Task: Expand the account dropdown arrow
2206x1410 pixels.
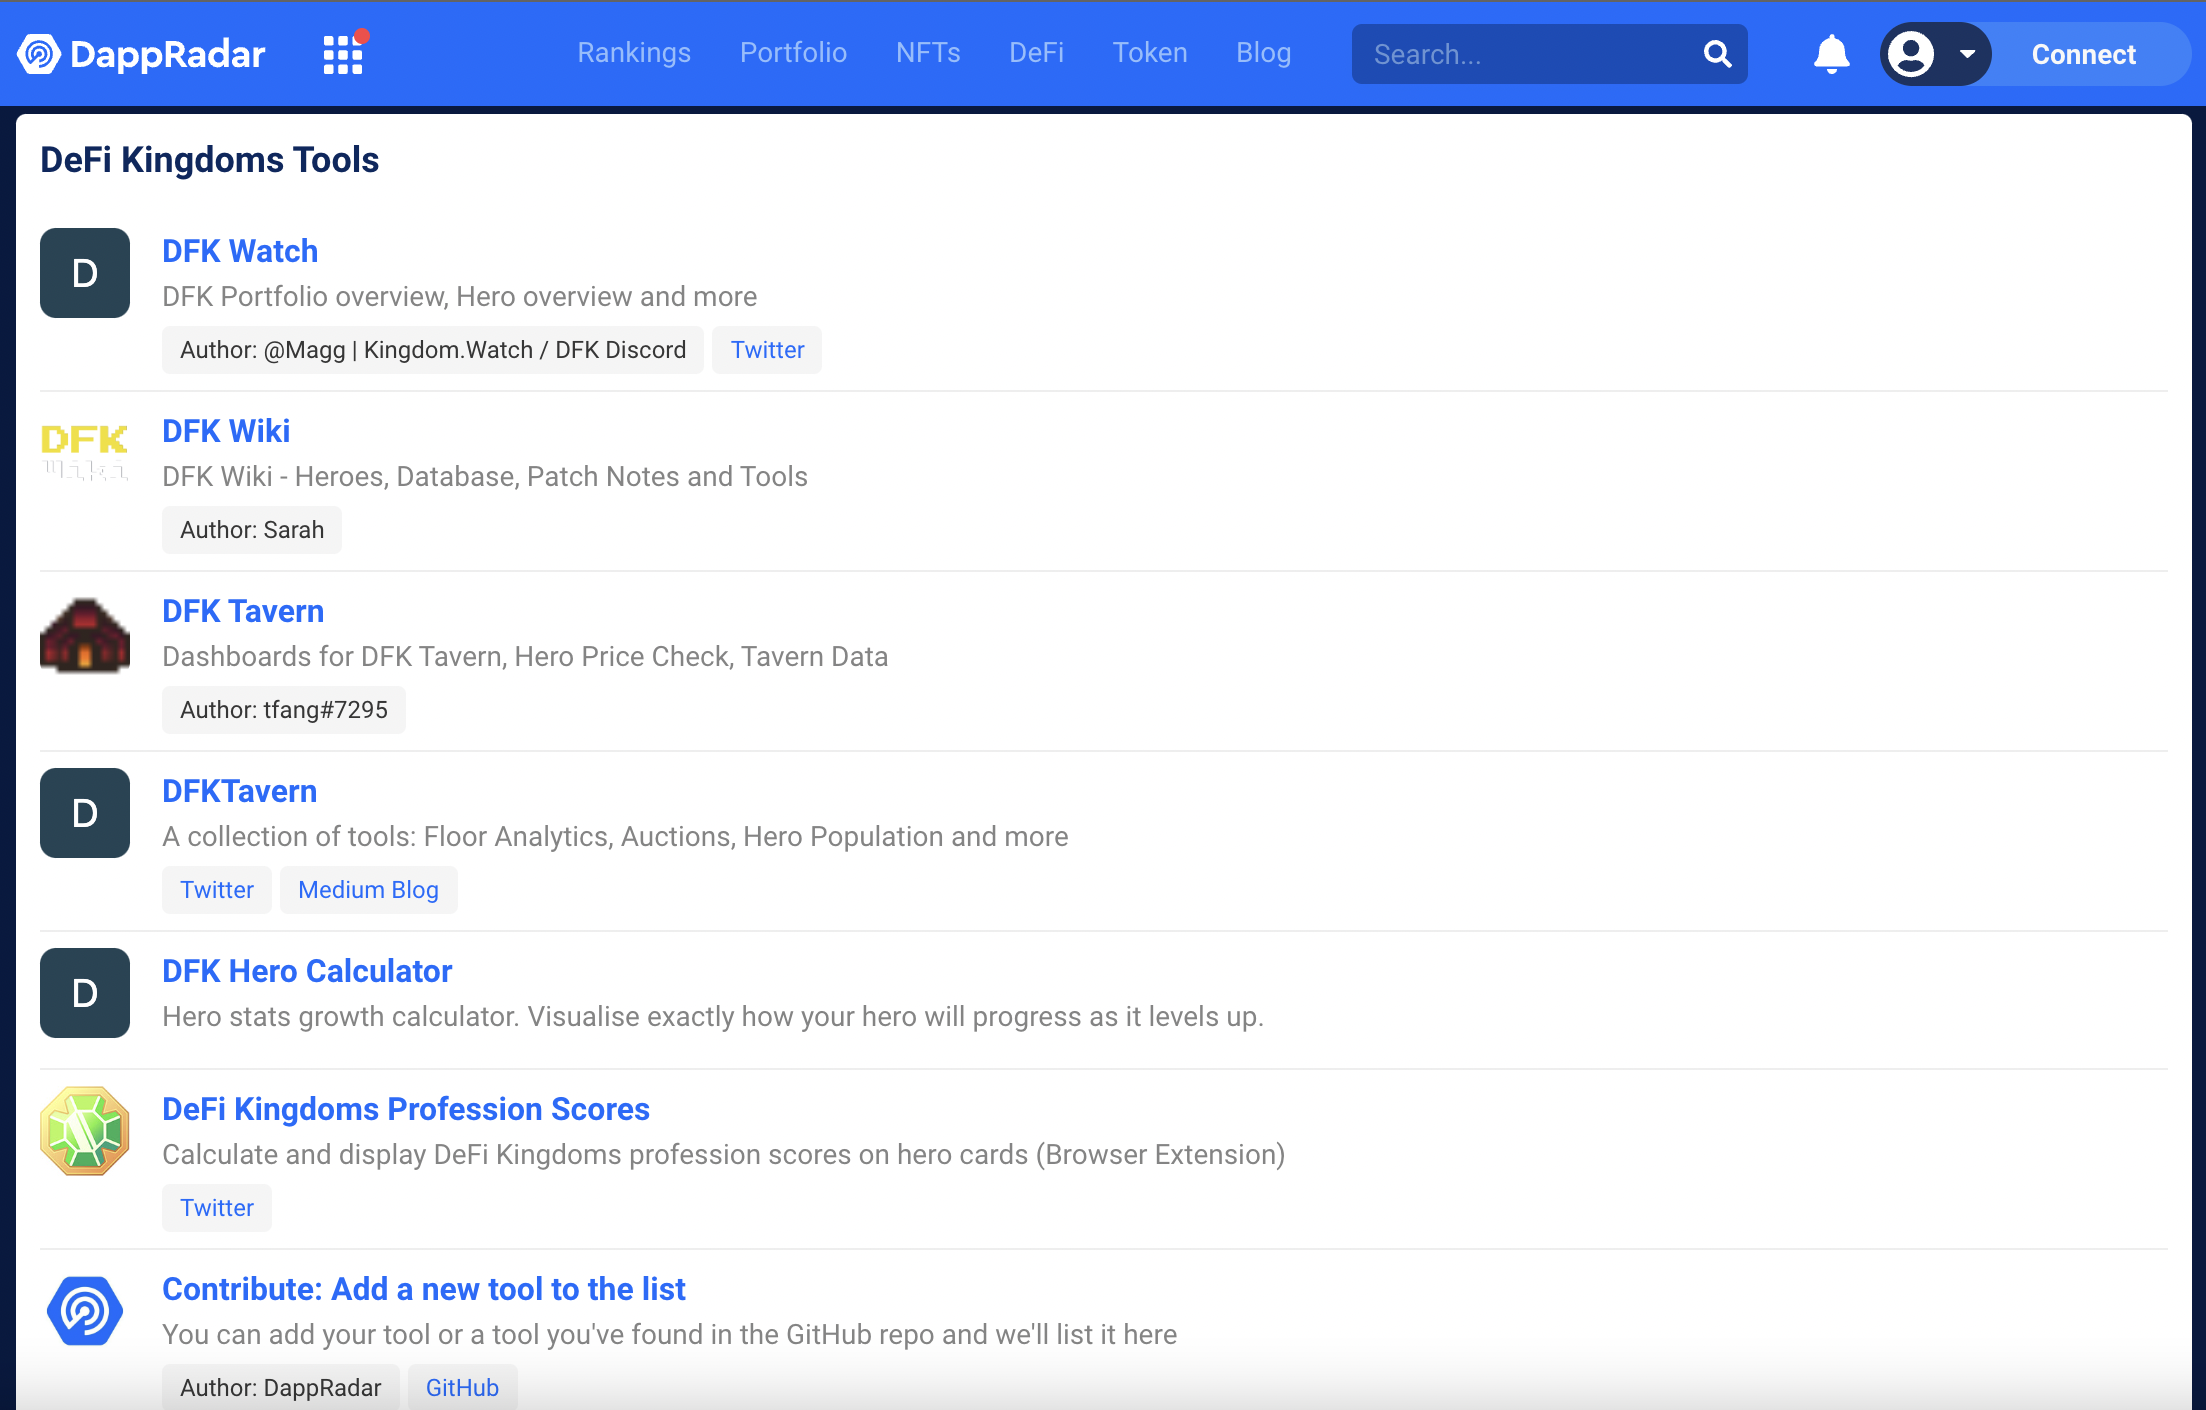Action: [x=1967, y=54]
